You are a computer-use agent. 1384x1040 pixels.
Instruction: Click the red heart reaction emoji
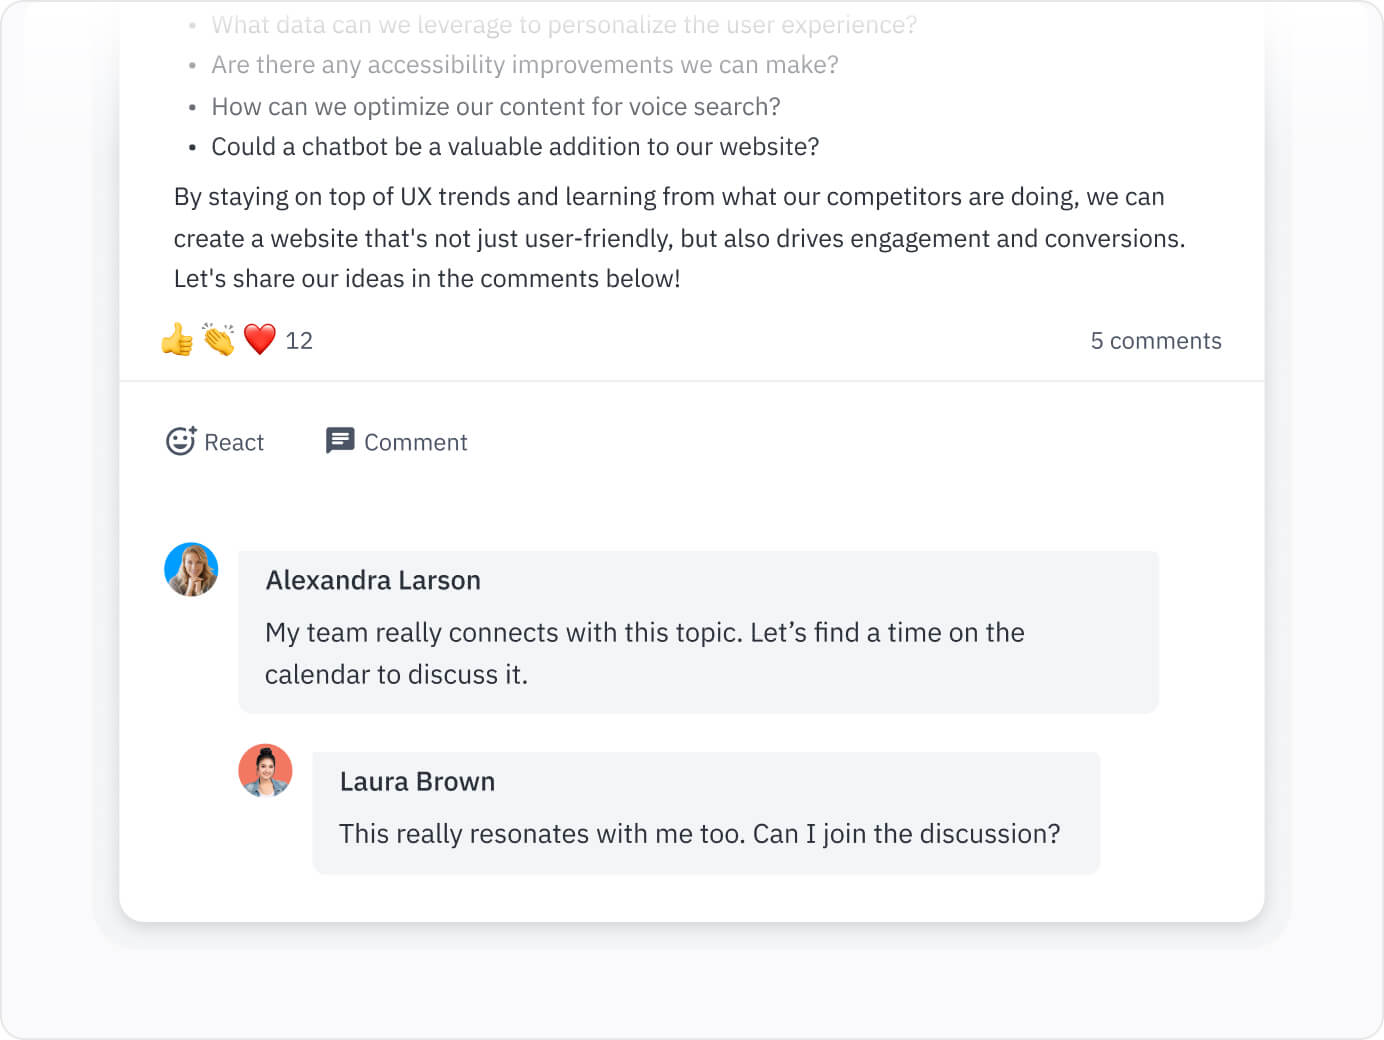(259, 340)
